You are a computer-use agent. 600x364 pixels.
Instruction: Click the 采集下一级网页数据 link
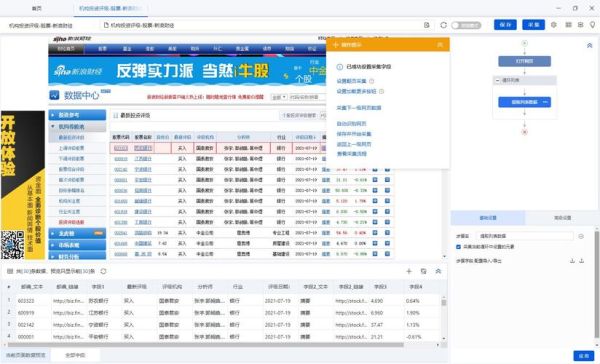(x=359, y=108)
